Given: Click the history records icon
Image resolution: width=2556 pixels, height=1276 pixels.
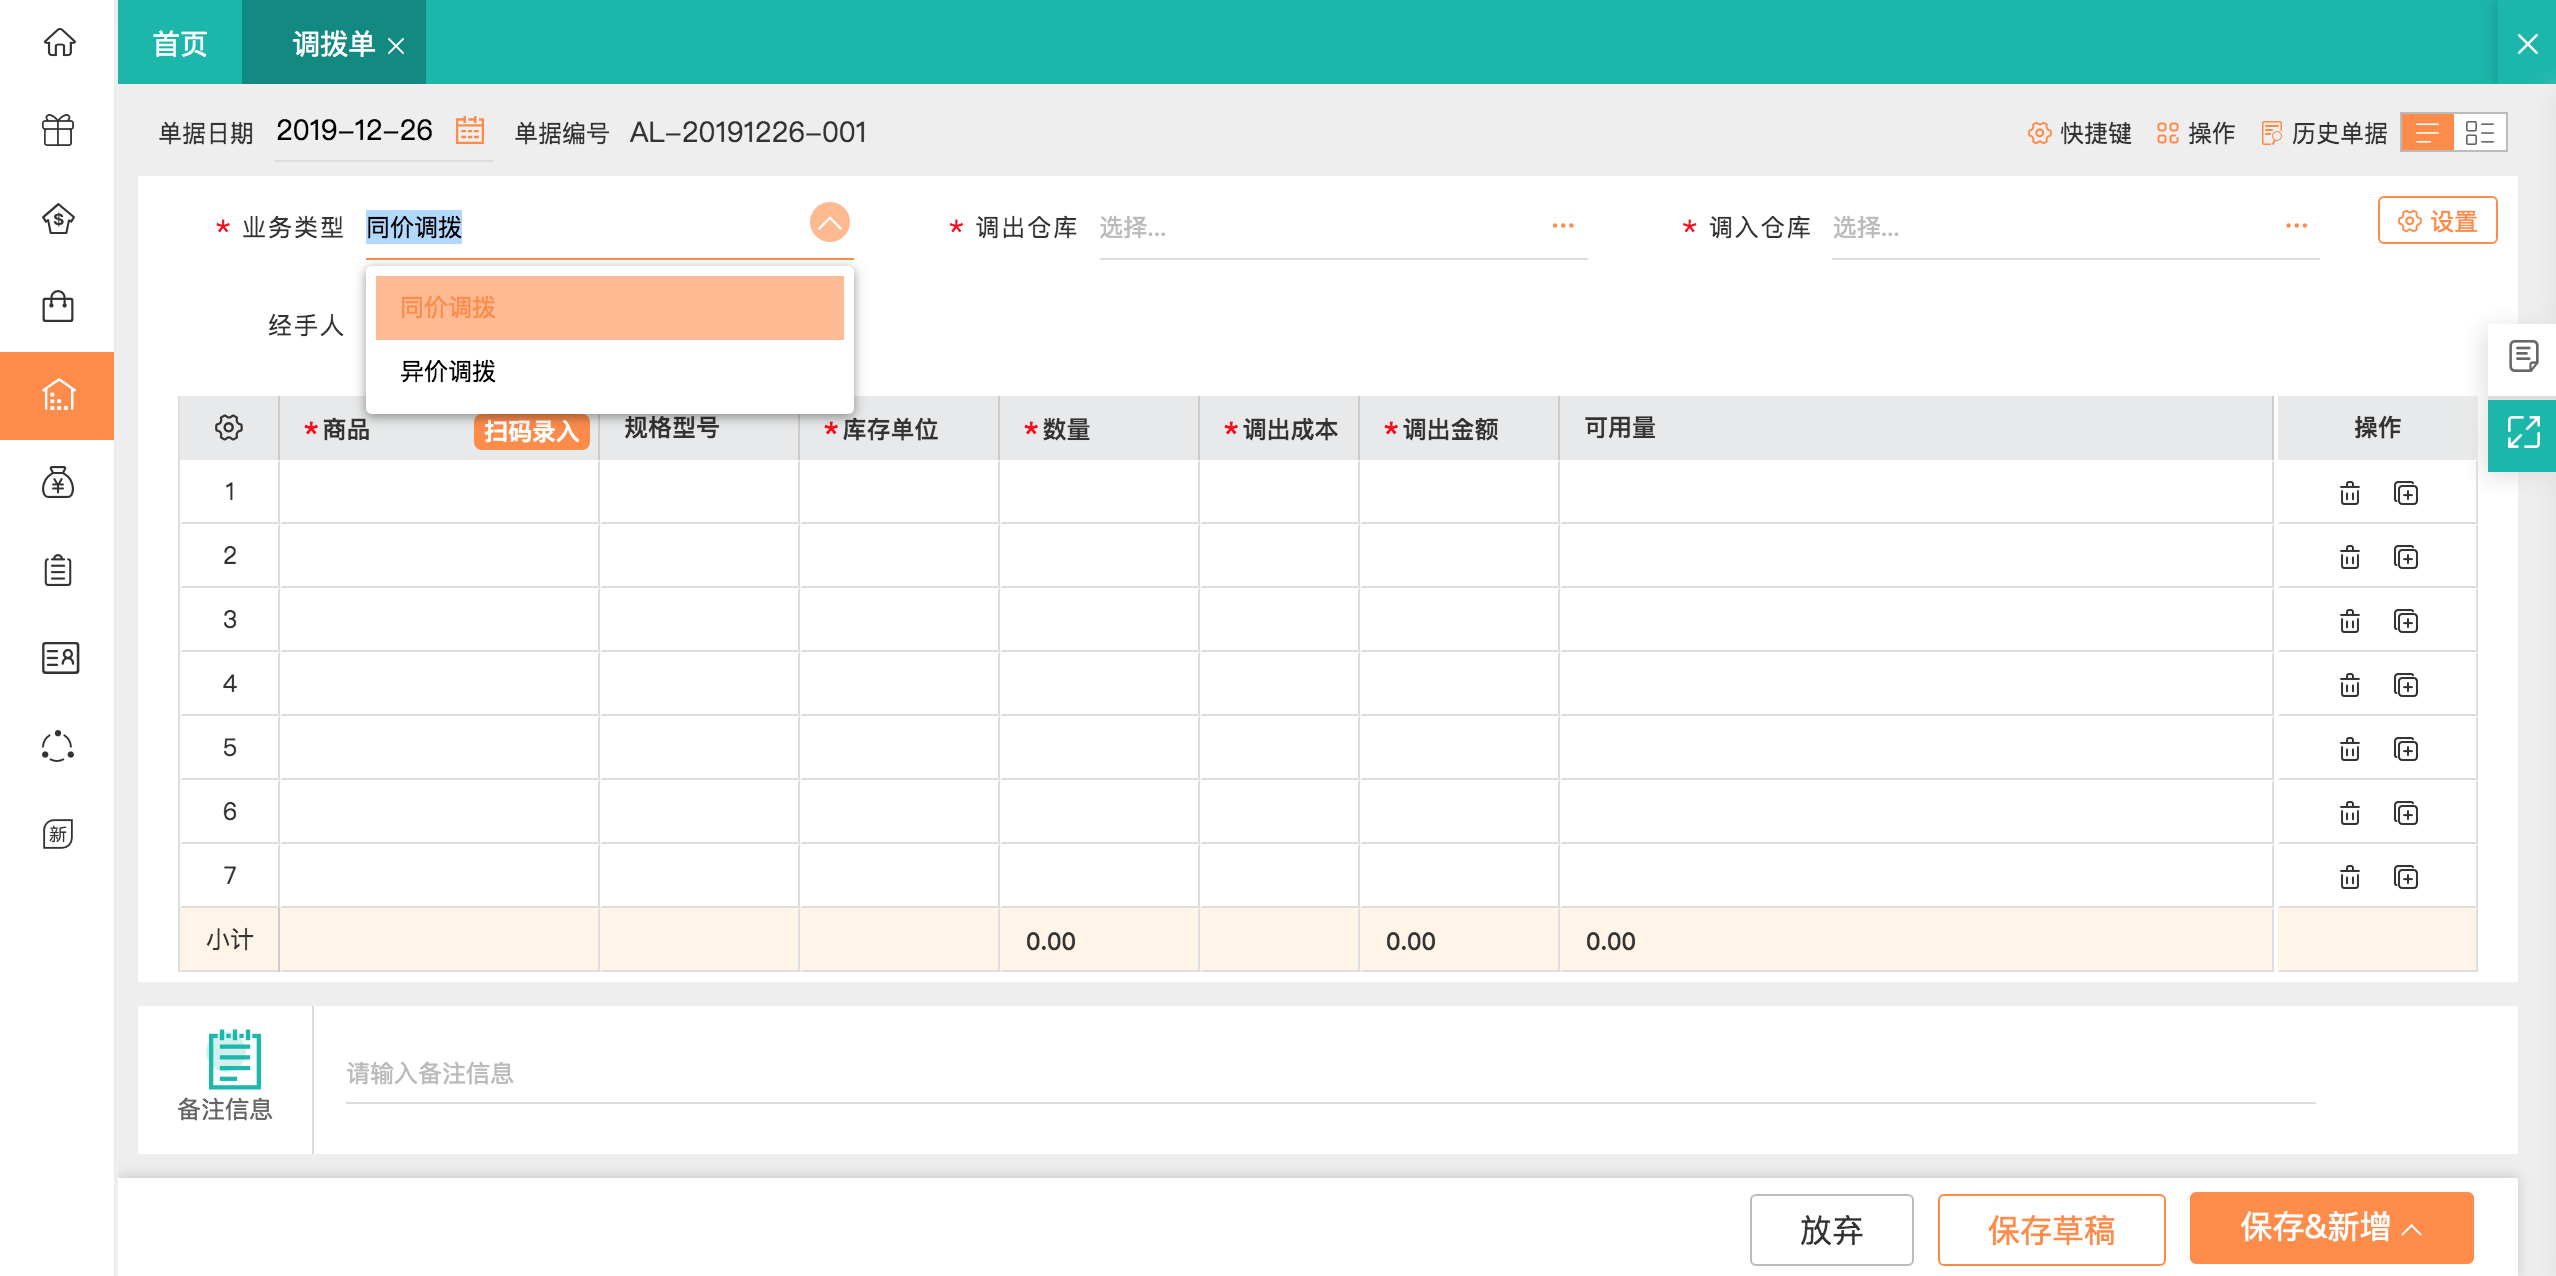Looking at the screenshot, I should (x=2276, y=134).
